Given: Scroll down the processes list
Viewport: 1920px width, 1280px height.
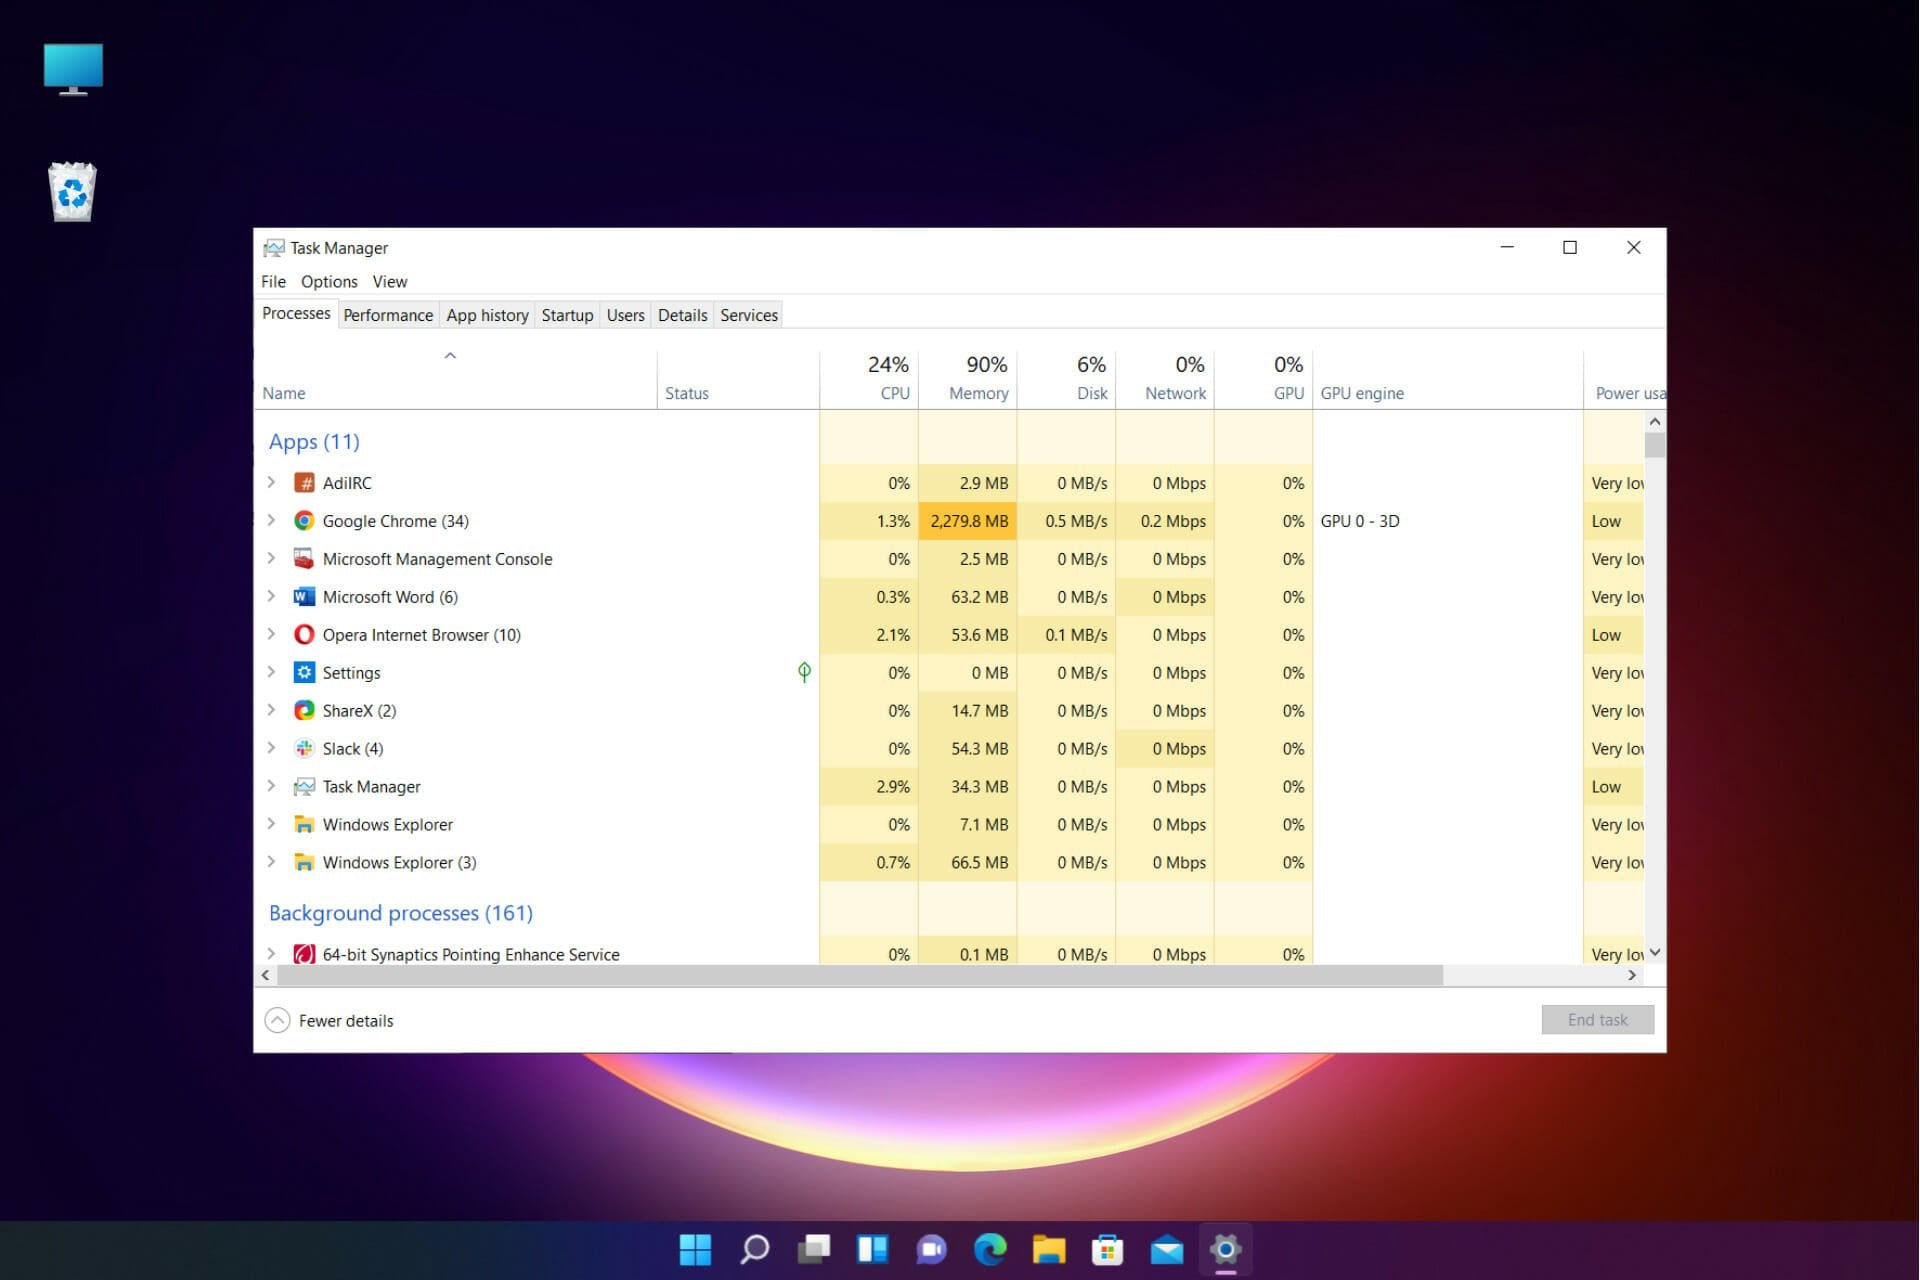Looking at the screenshot, I should (1653, 954).
